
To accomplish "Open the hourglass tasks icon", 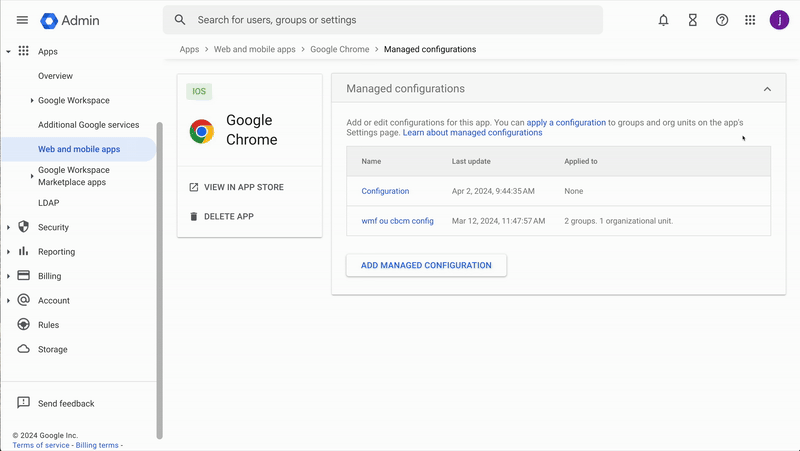I will point(692,20).
